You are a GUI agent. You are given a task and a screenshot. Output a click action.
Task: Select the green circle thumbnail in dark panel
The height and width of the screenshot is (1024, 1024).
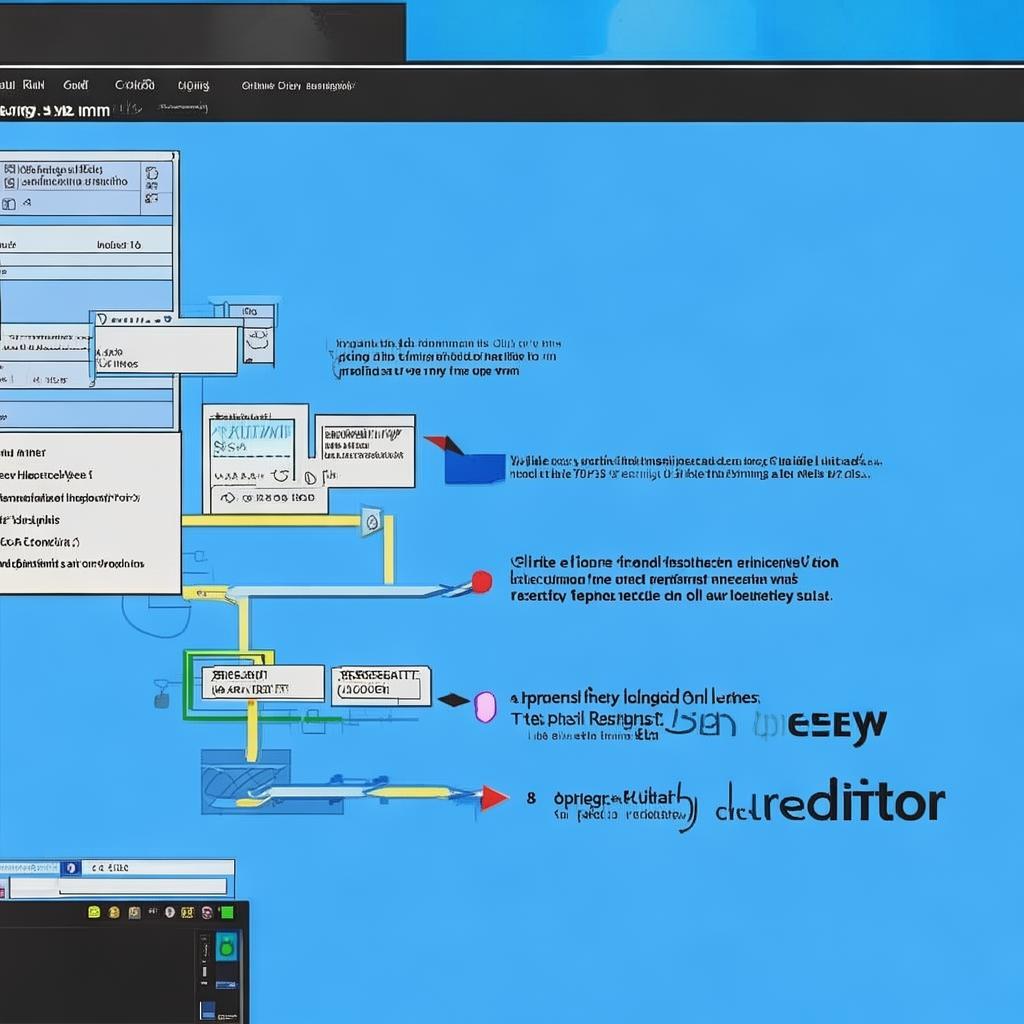(226, 945)
